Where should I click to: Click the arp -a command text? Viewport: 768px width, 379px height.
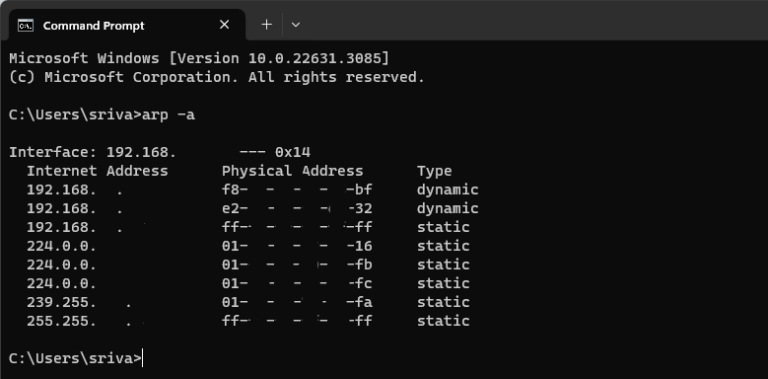tap(168, 115)
